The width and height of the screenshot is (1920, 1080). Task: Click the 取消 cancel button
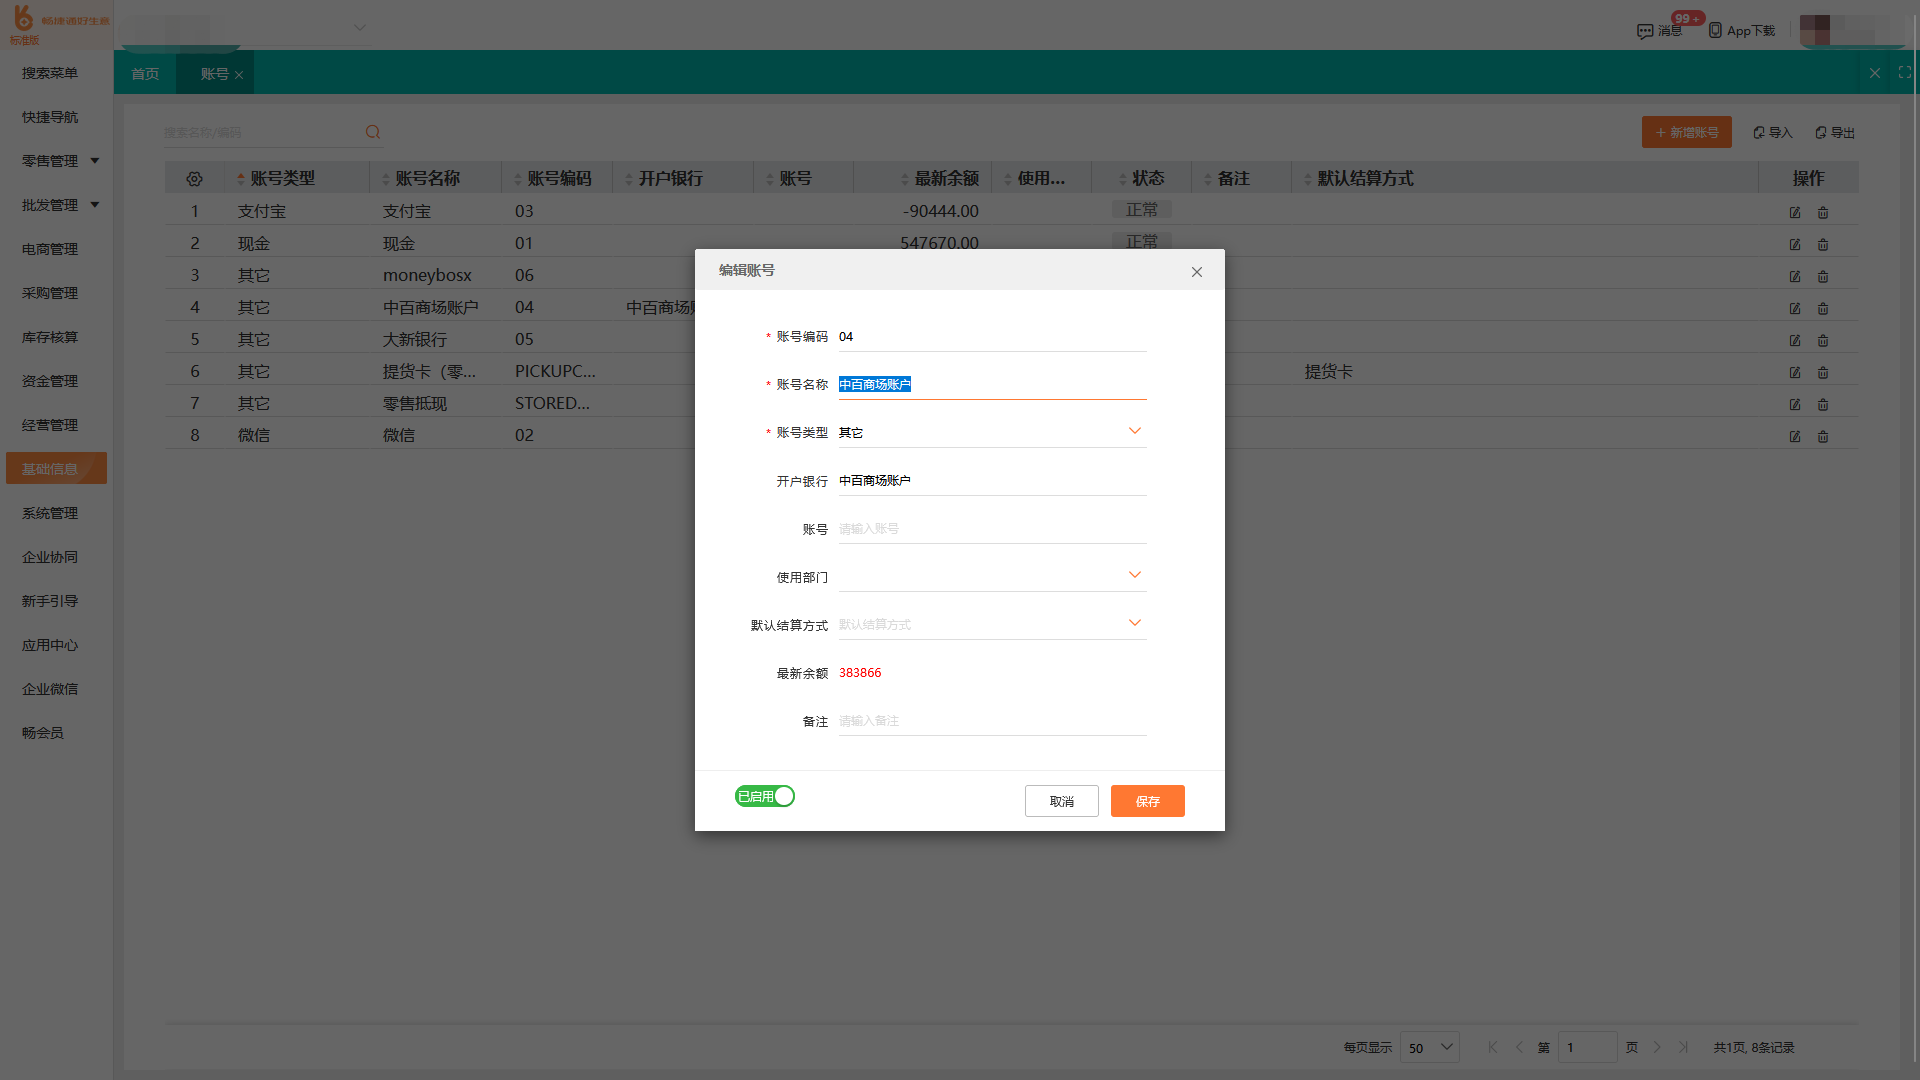coord(1062,800)
